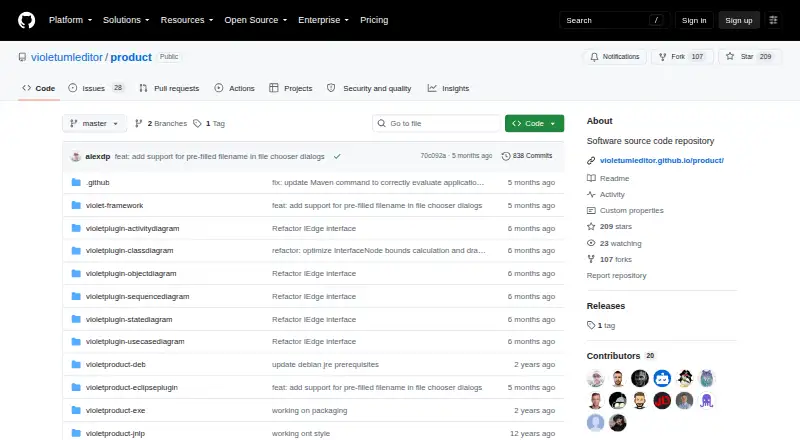
Task: Click the Search field in header
Action: click(614, 20)
